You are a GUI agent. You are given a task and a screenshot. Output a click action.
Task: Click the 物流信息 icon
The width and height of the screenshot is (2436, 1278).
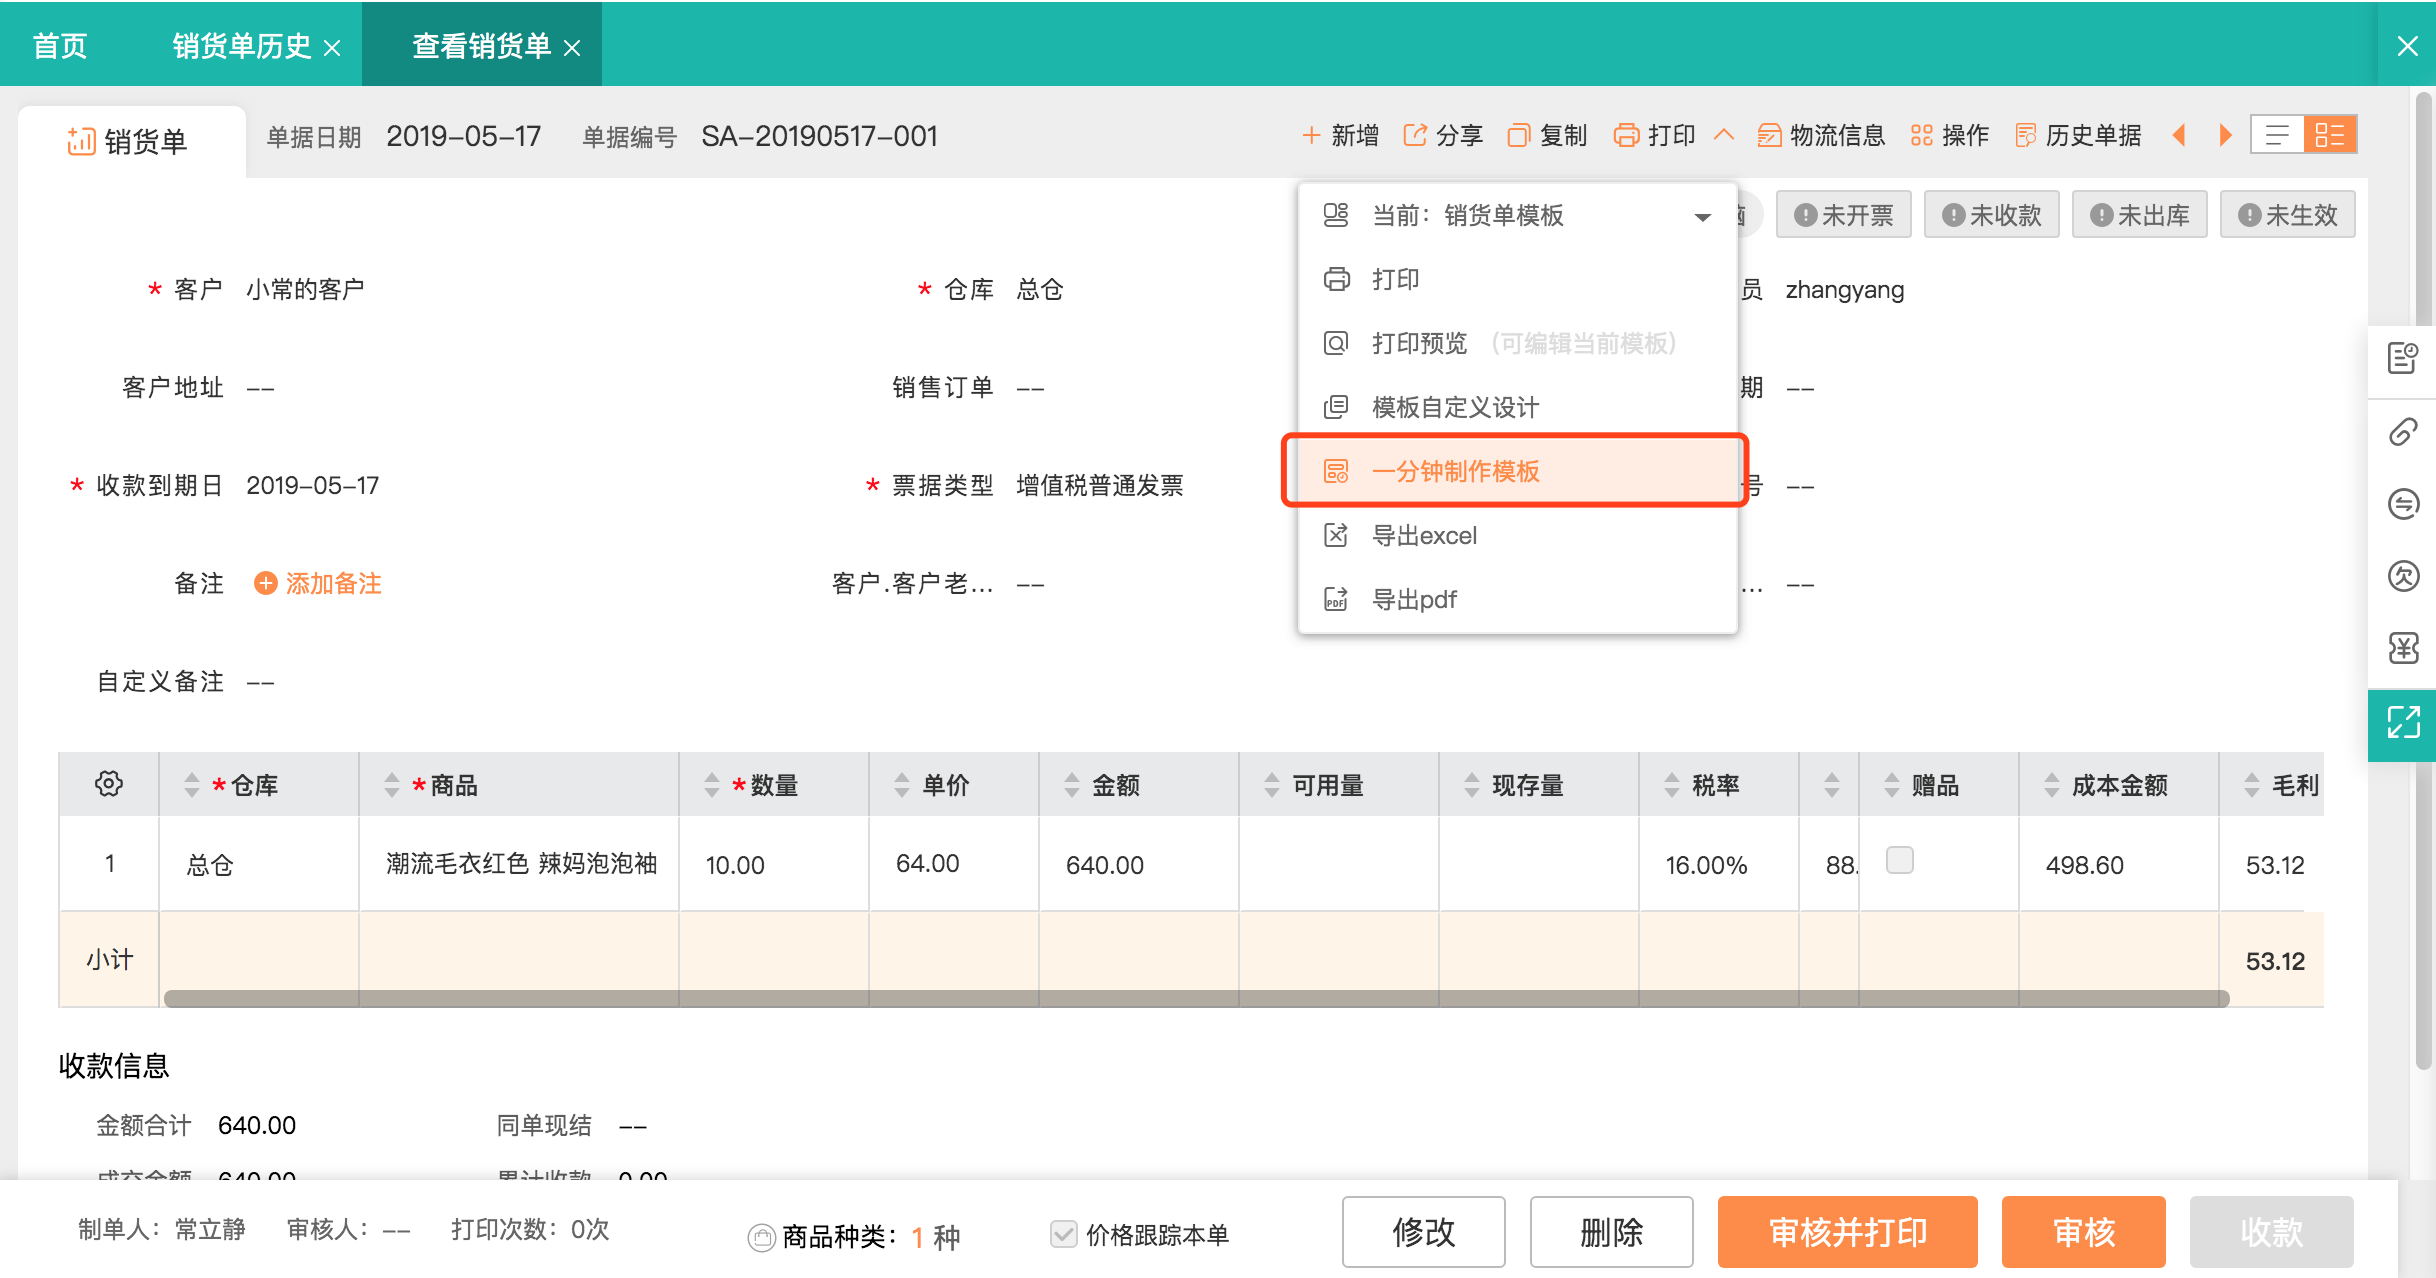[1766, 135]
